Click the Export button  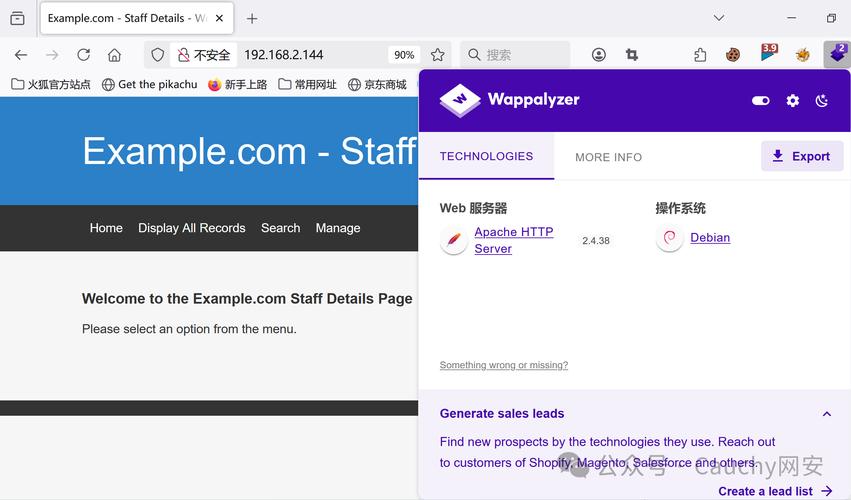point(802,156)
